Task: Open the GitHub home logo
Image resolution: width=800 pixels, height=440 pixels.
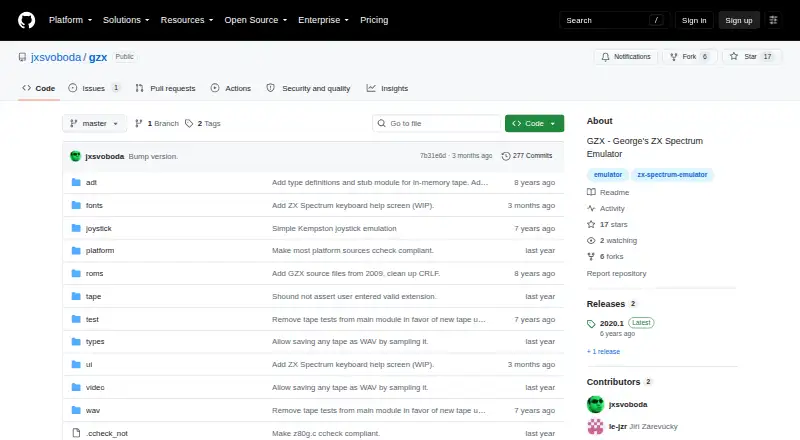Action: click(x=27, y=20)
